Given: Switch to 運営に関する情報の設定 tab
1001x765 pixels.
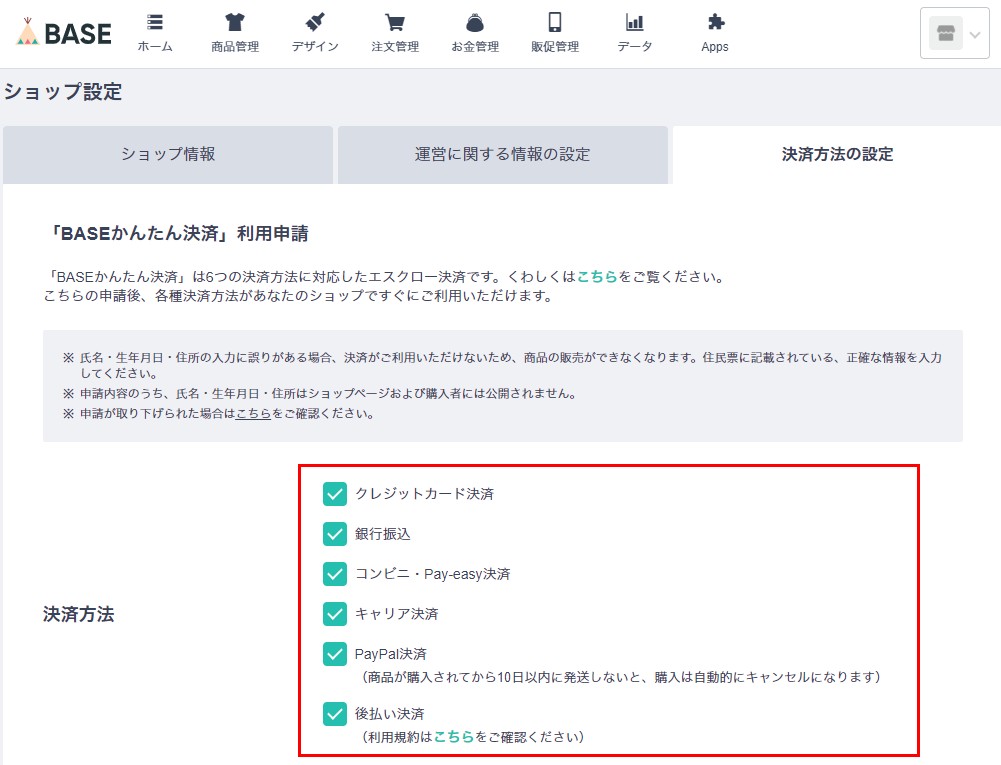Looking at the screenshot, I should point(502,154).
